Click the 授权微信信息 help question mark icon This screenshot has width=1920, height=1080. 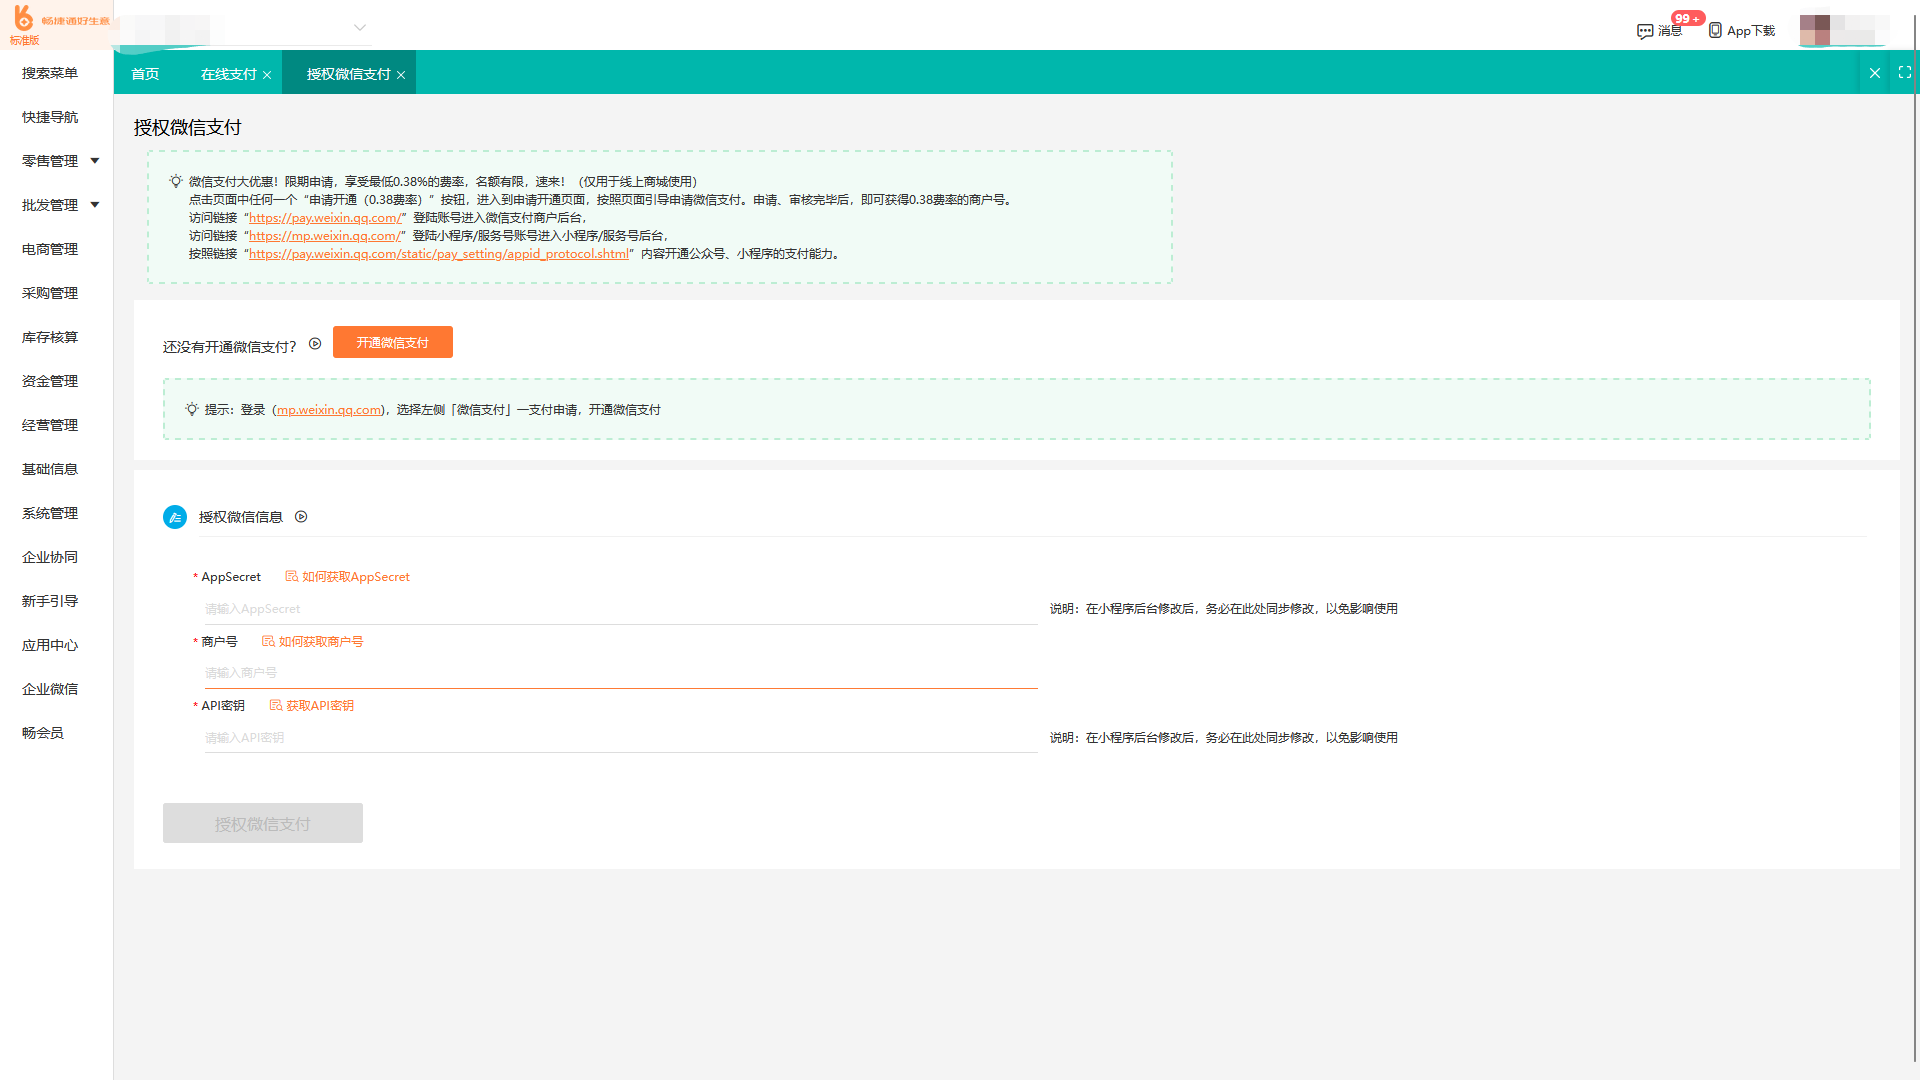(302, 517)
